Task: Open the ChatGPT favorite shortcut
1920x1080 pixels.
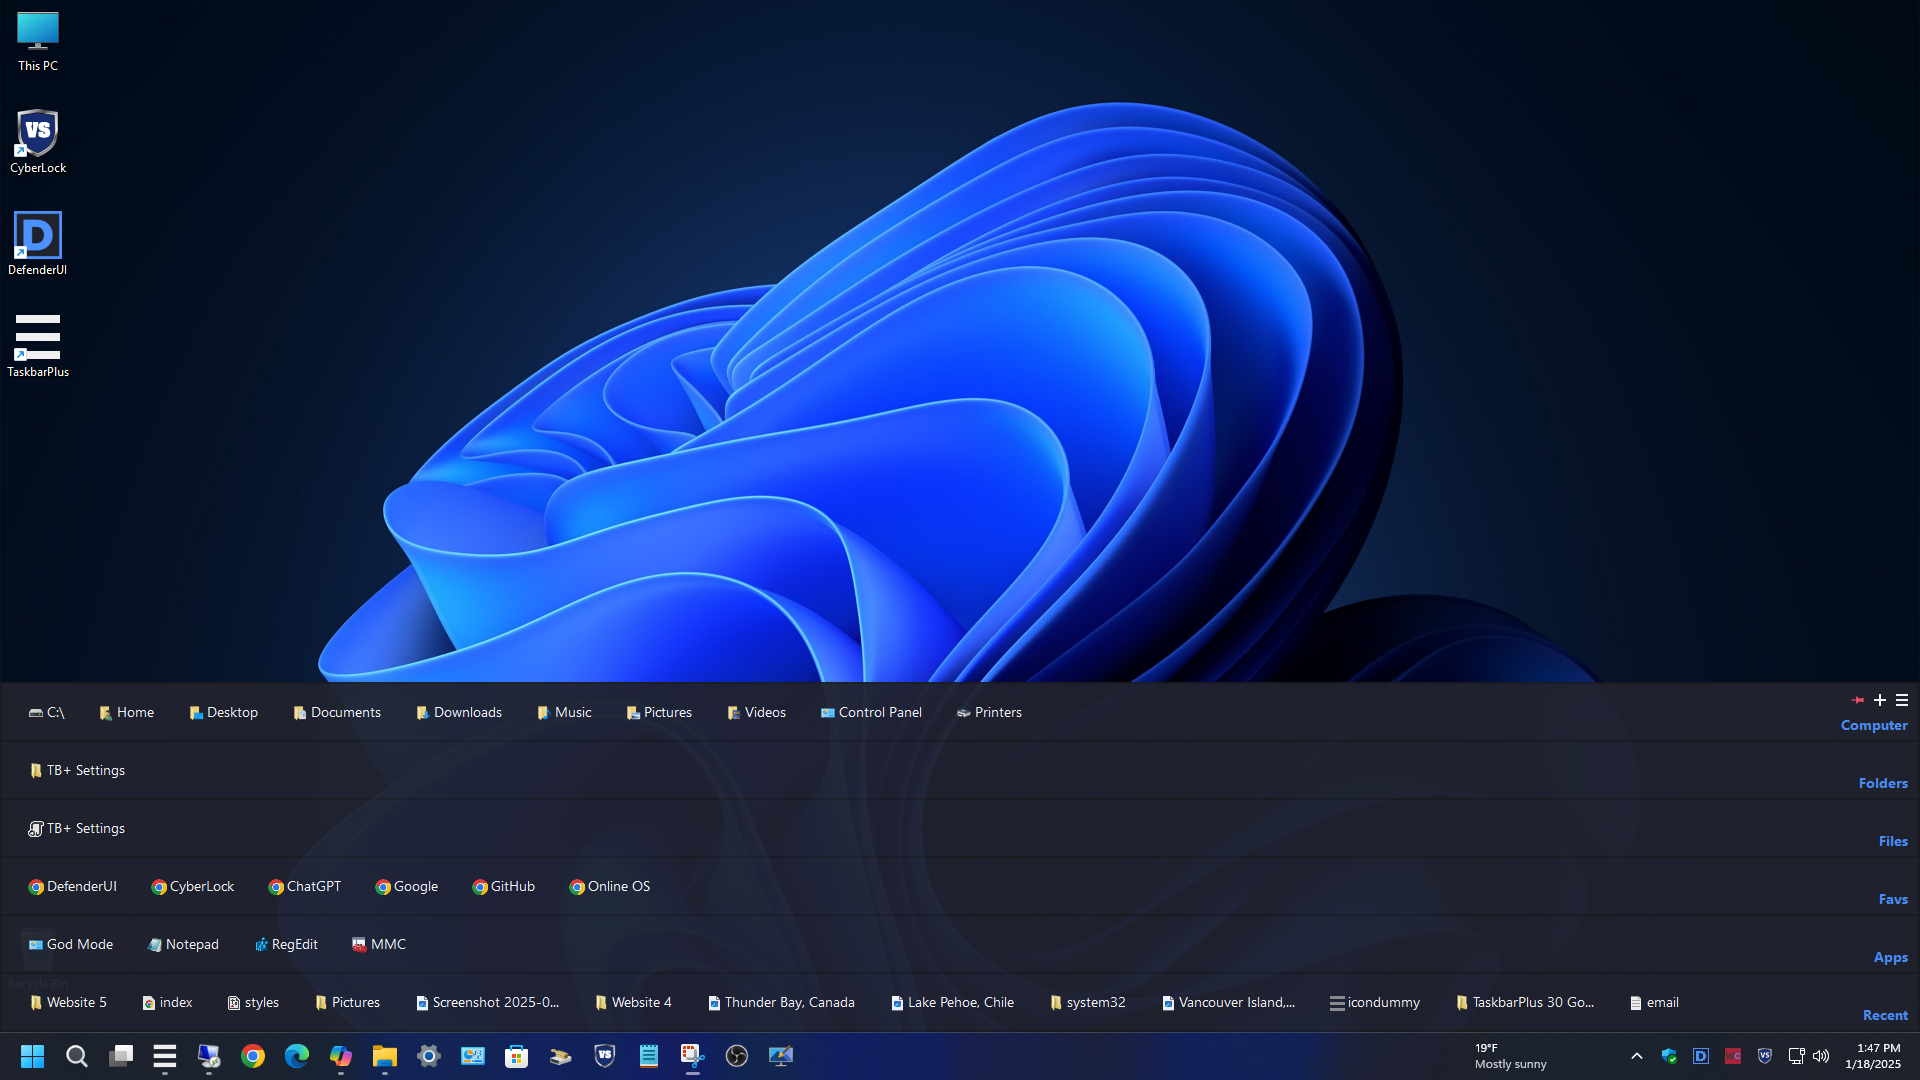Action: coord(305,886)
